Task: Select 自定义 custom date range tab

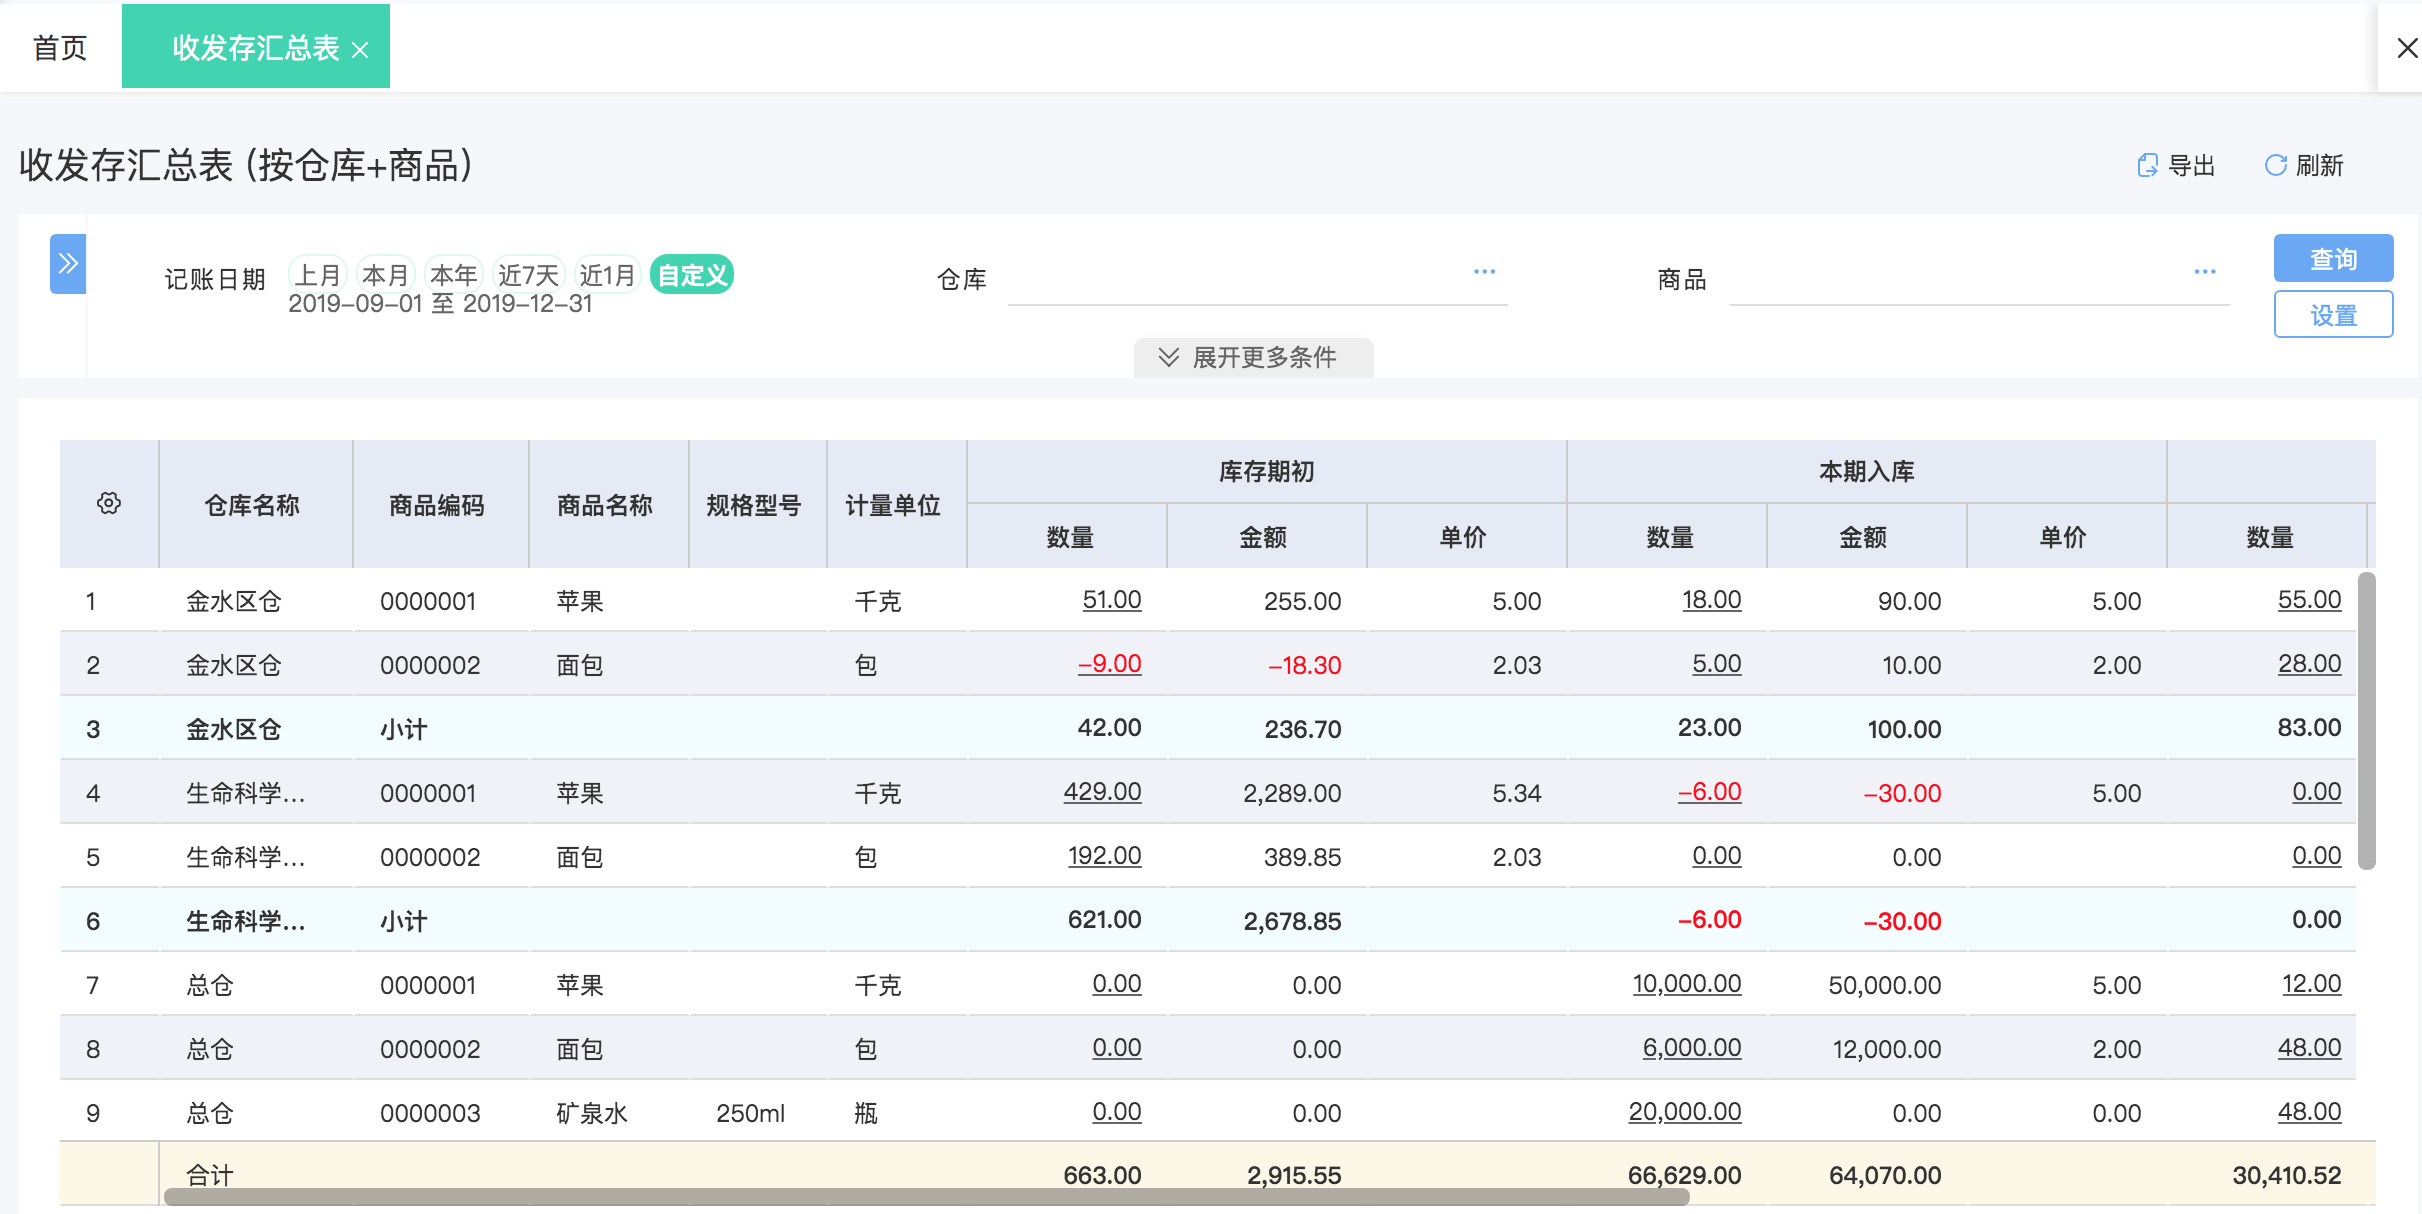Action: (695, 276)
